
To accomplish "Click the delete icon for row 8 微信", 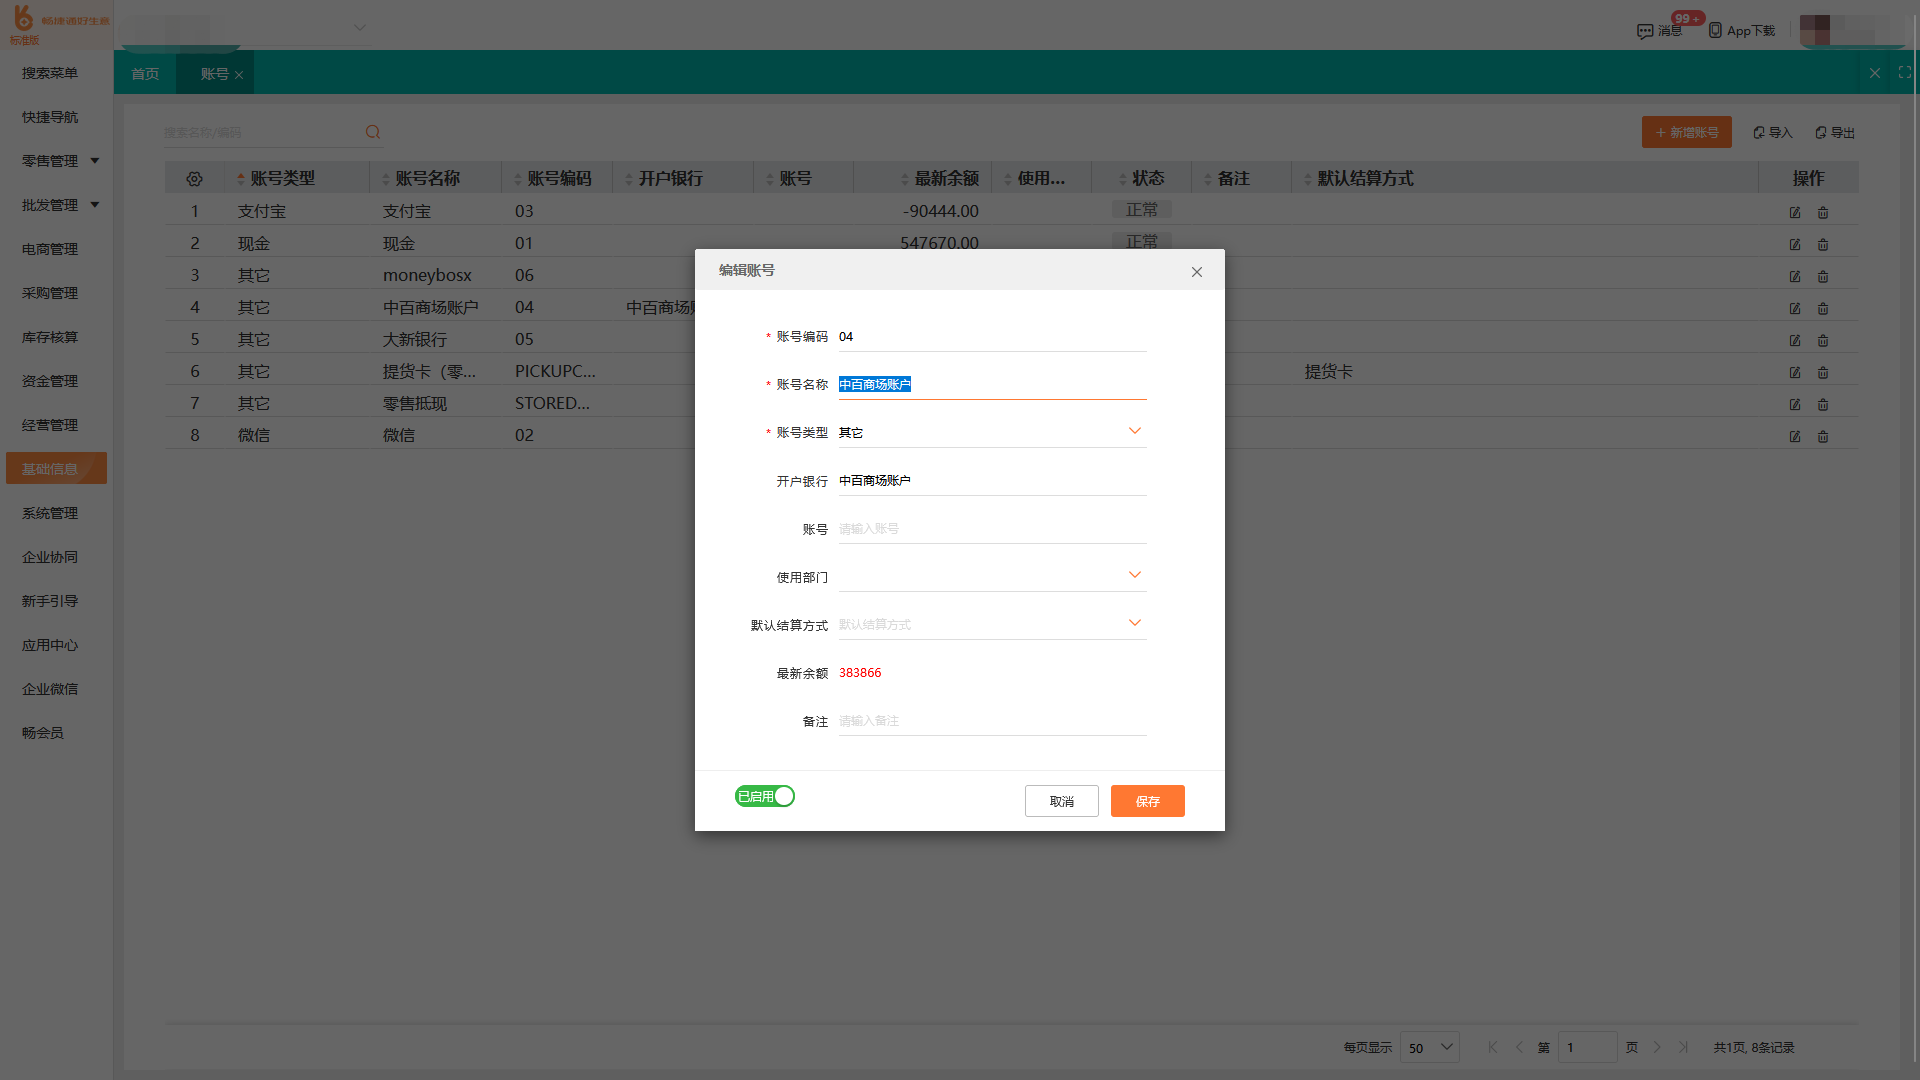I will pyautogui.click(x=1824, y=435).
